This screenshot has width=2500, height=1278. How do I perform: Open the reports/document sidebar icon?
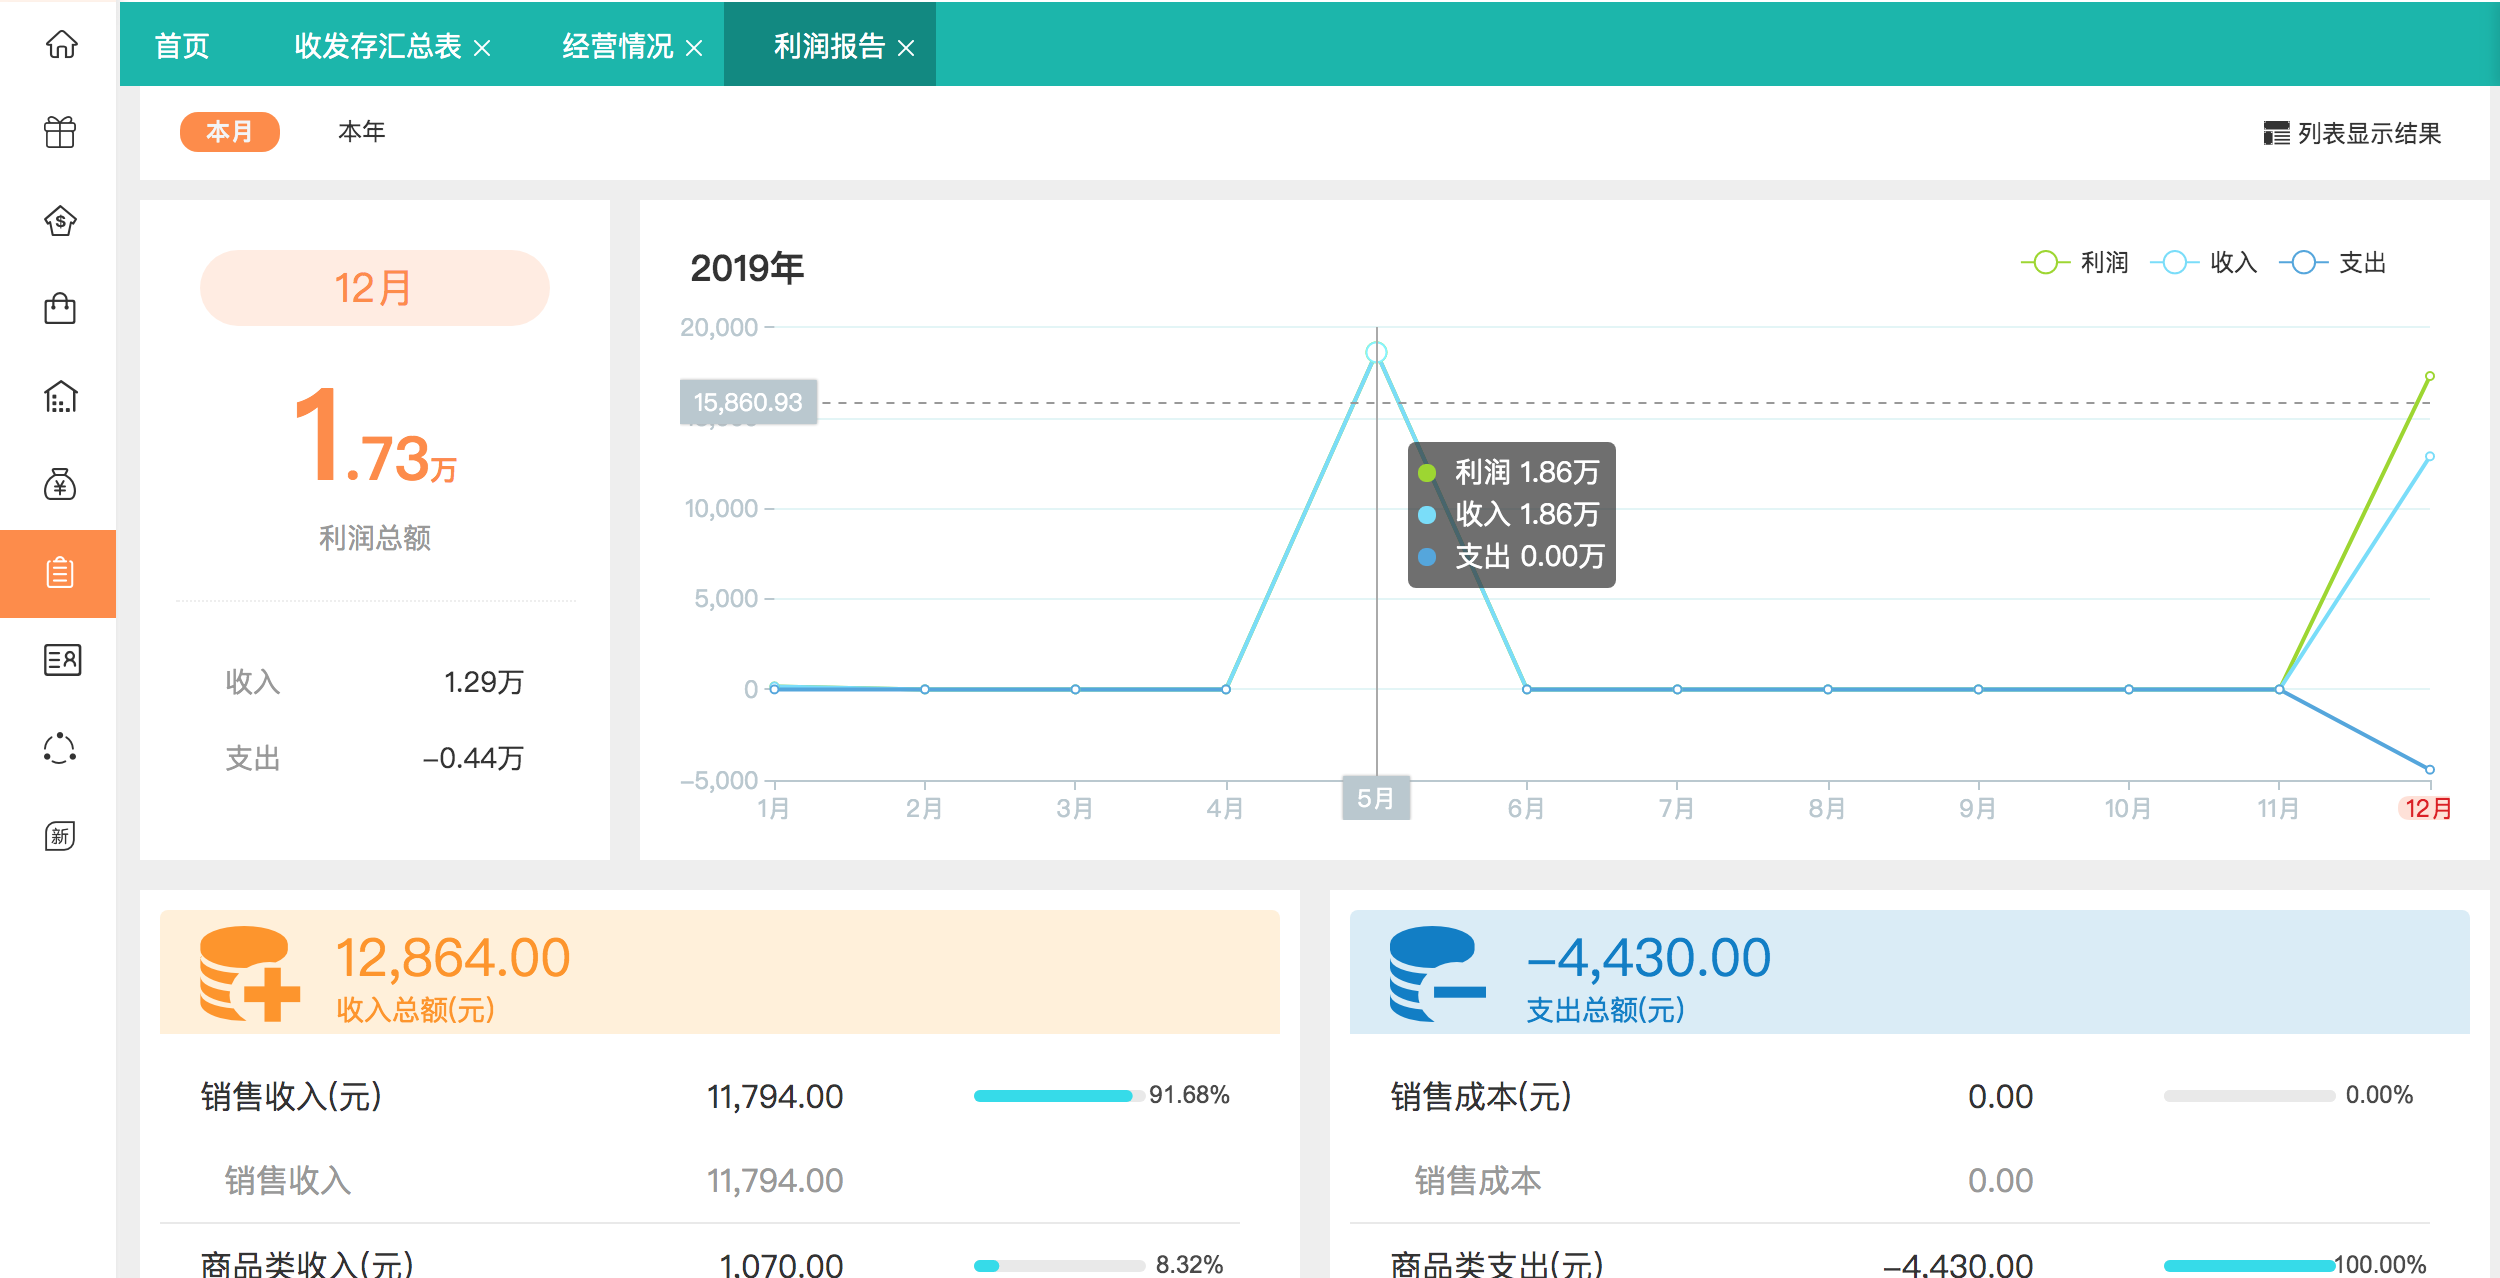point(62,572)
